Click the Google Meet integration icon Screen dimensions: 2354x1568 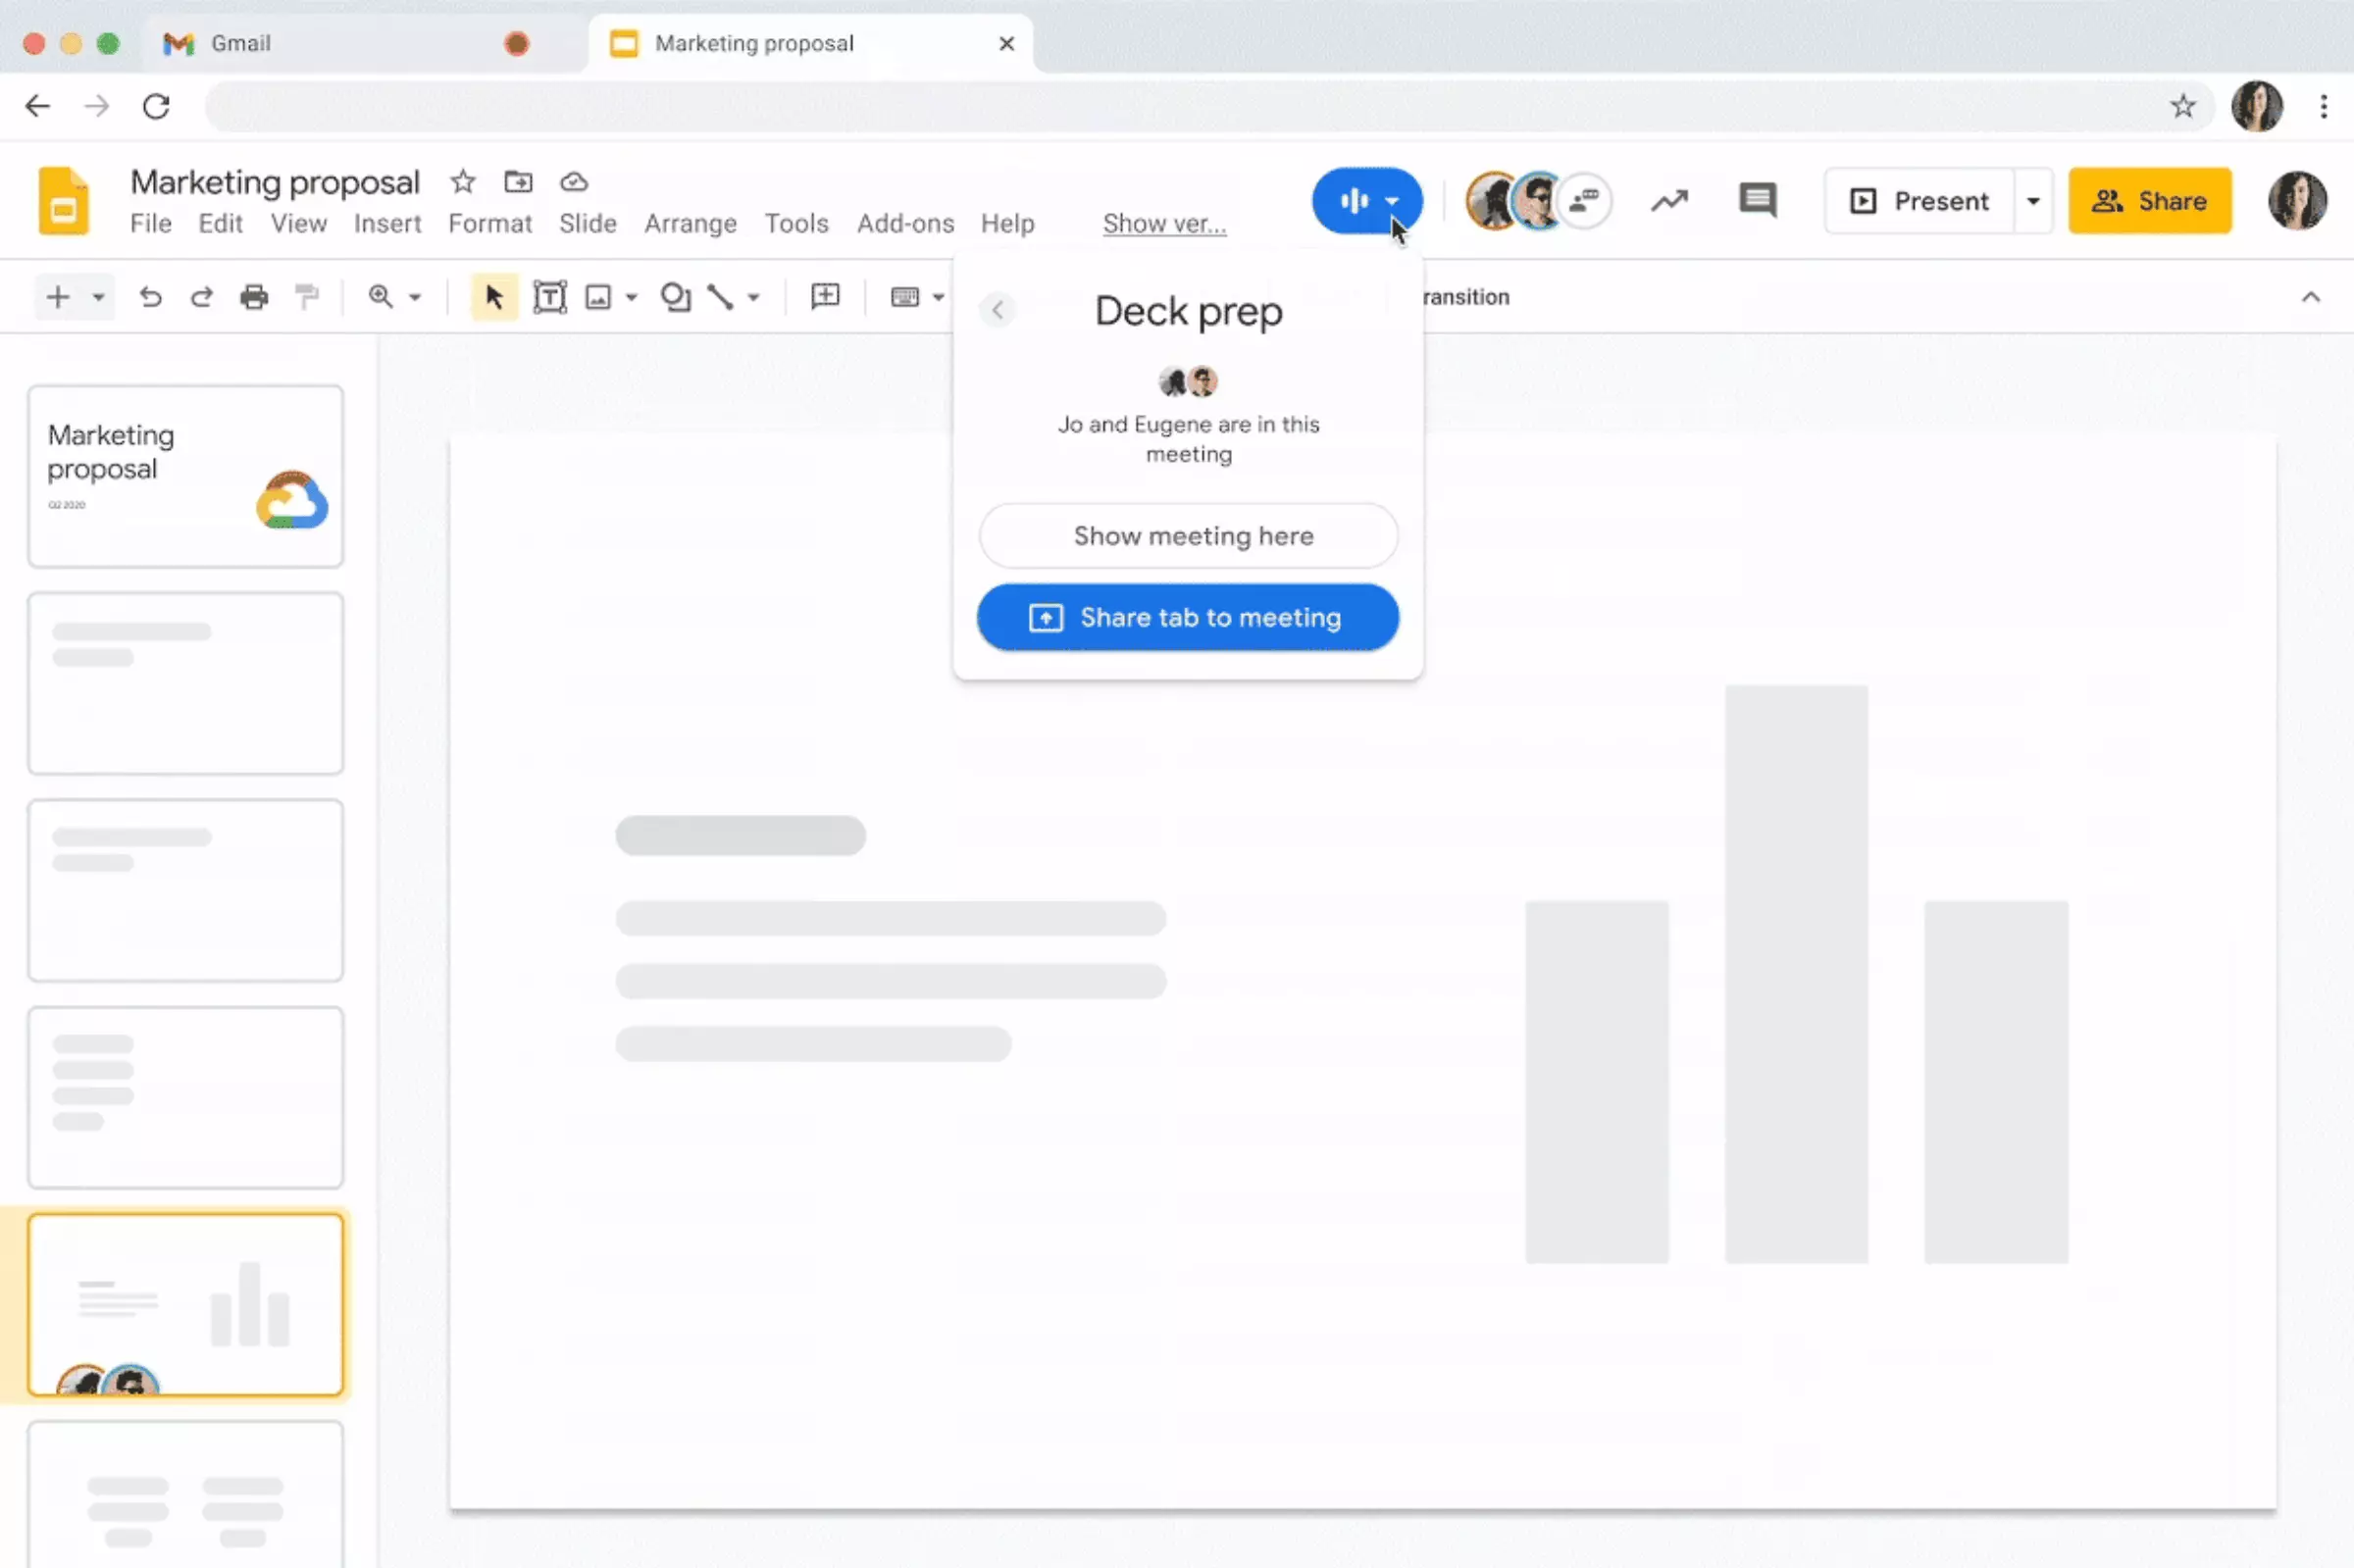click(x=1365, y=201)
